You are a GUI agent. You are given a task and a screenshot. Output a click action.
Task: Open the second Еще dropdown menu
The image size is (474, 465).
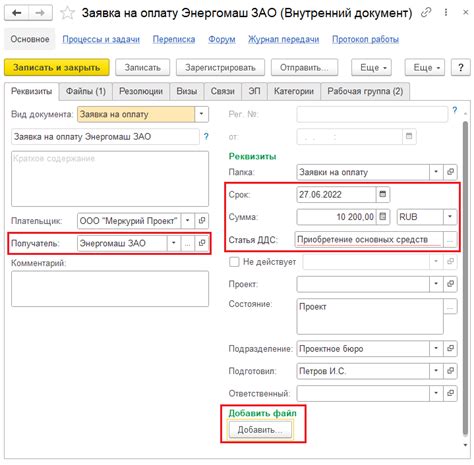pyautogui.click(x=425, y=68)
